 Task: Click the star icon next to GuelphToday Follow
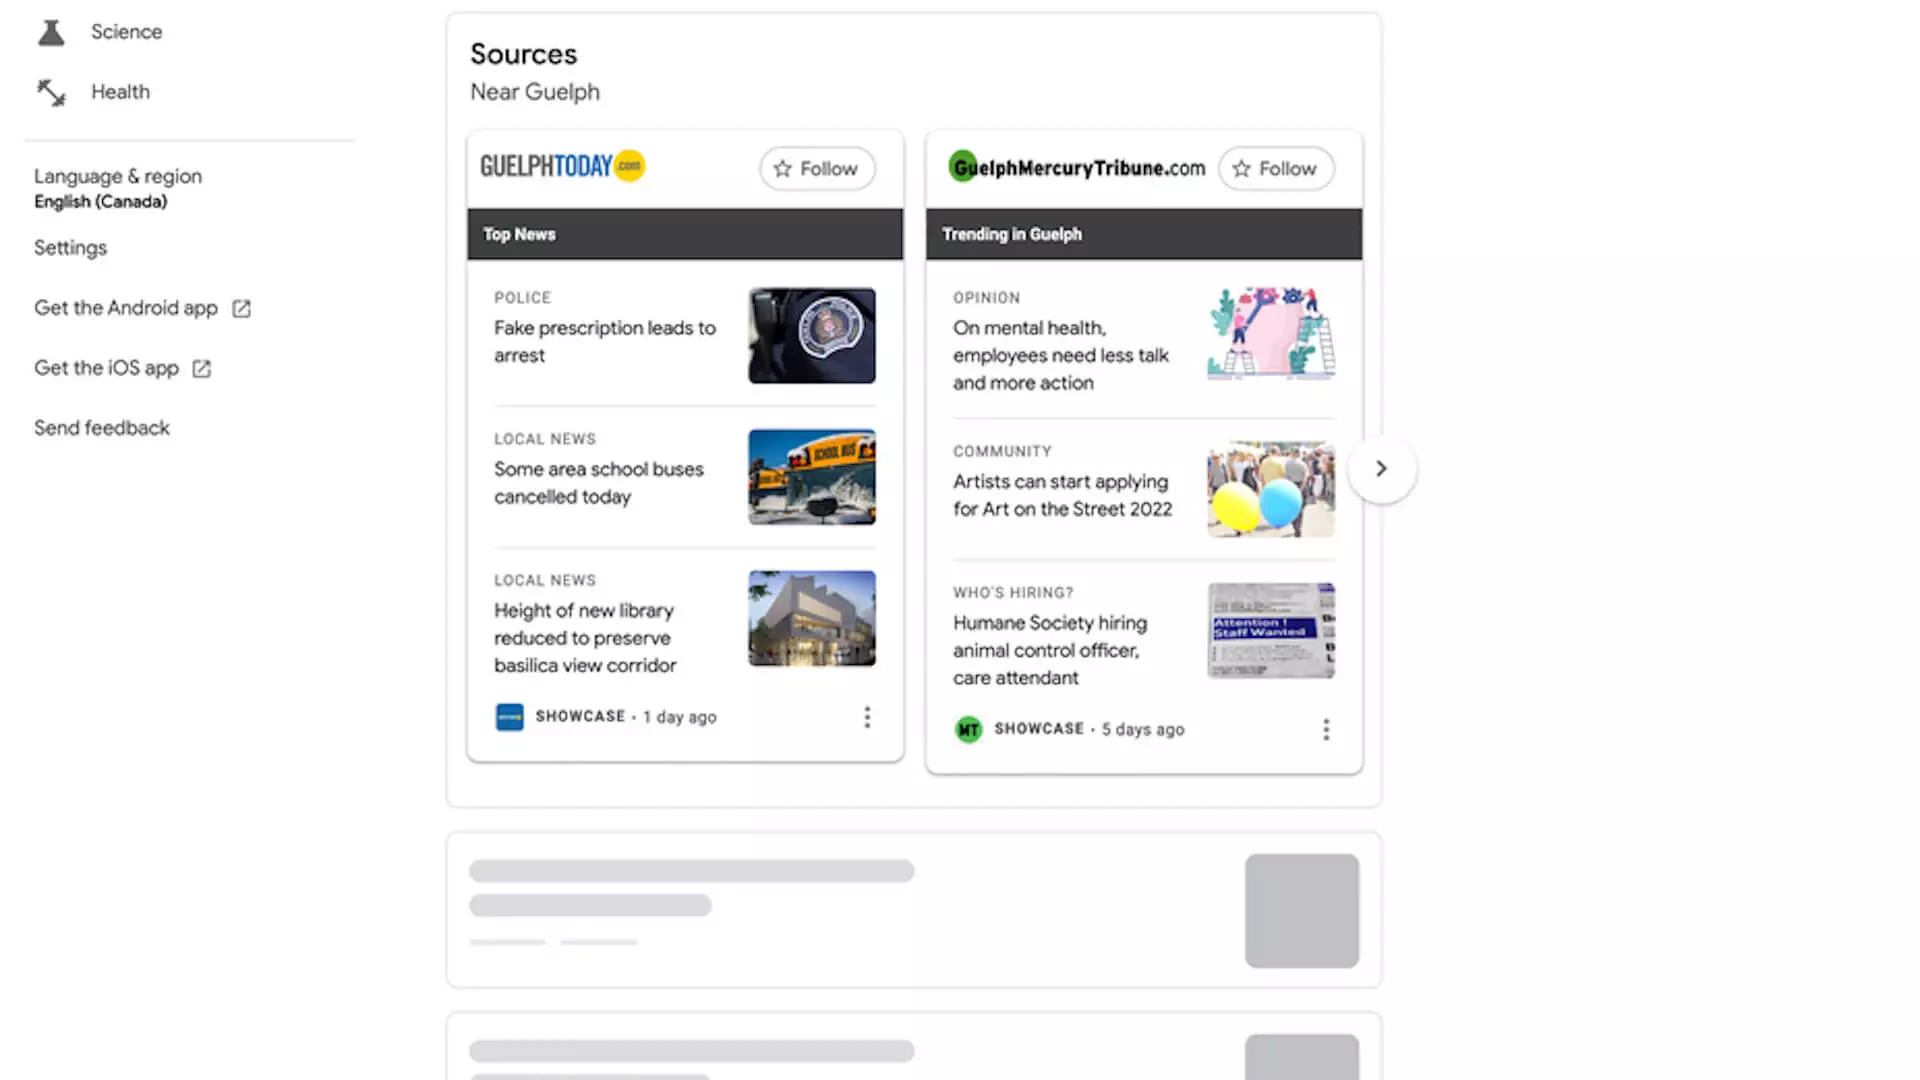pyautogui.click(x=783, y=169)
